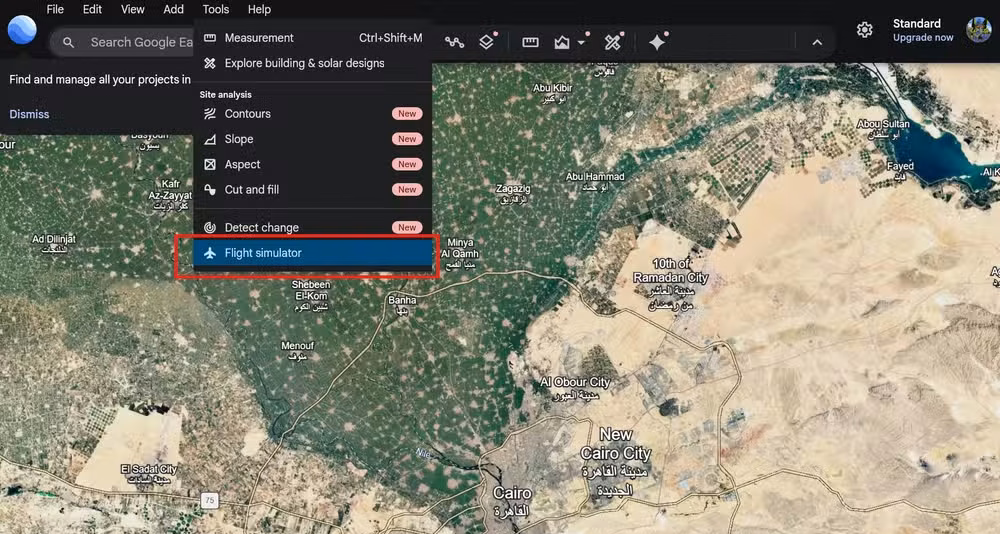Select the path drawing tool icon

454,42
